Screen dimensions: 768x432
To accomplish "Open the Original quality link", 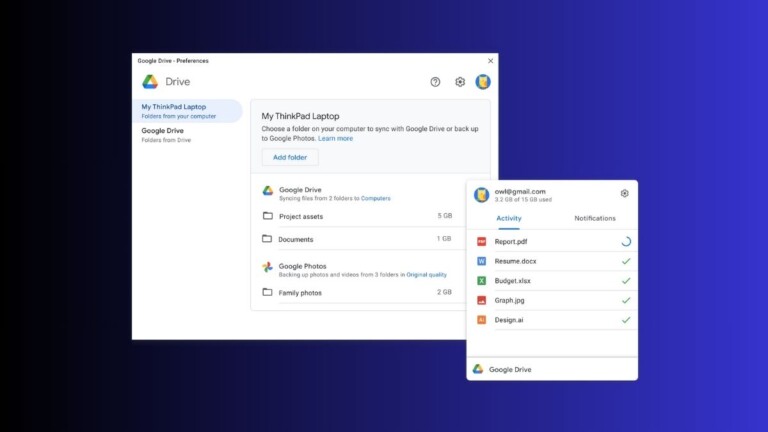I will [x=427, y=275].
